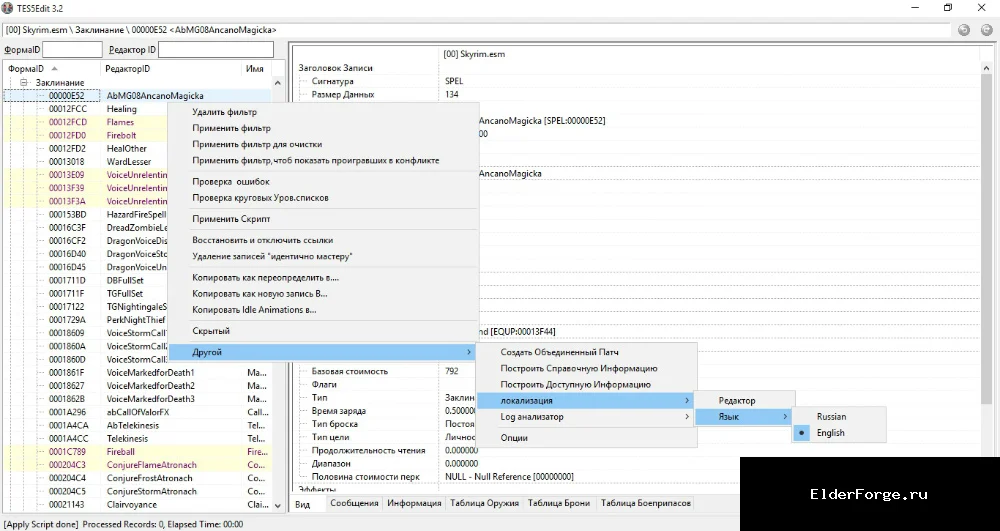Choose Удалить фильтр from context menu
Viewport: 1000px width, 531px height.
[224, 113]
